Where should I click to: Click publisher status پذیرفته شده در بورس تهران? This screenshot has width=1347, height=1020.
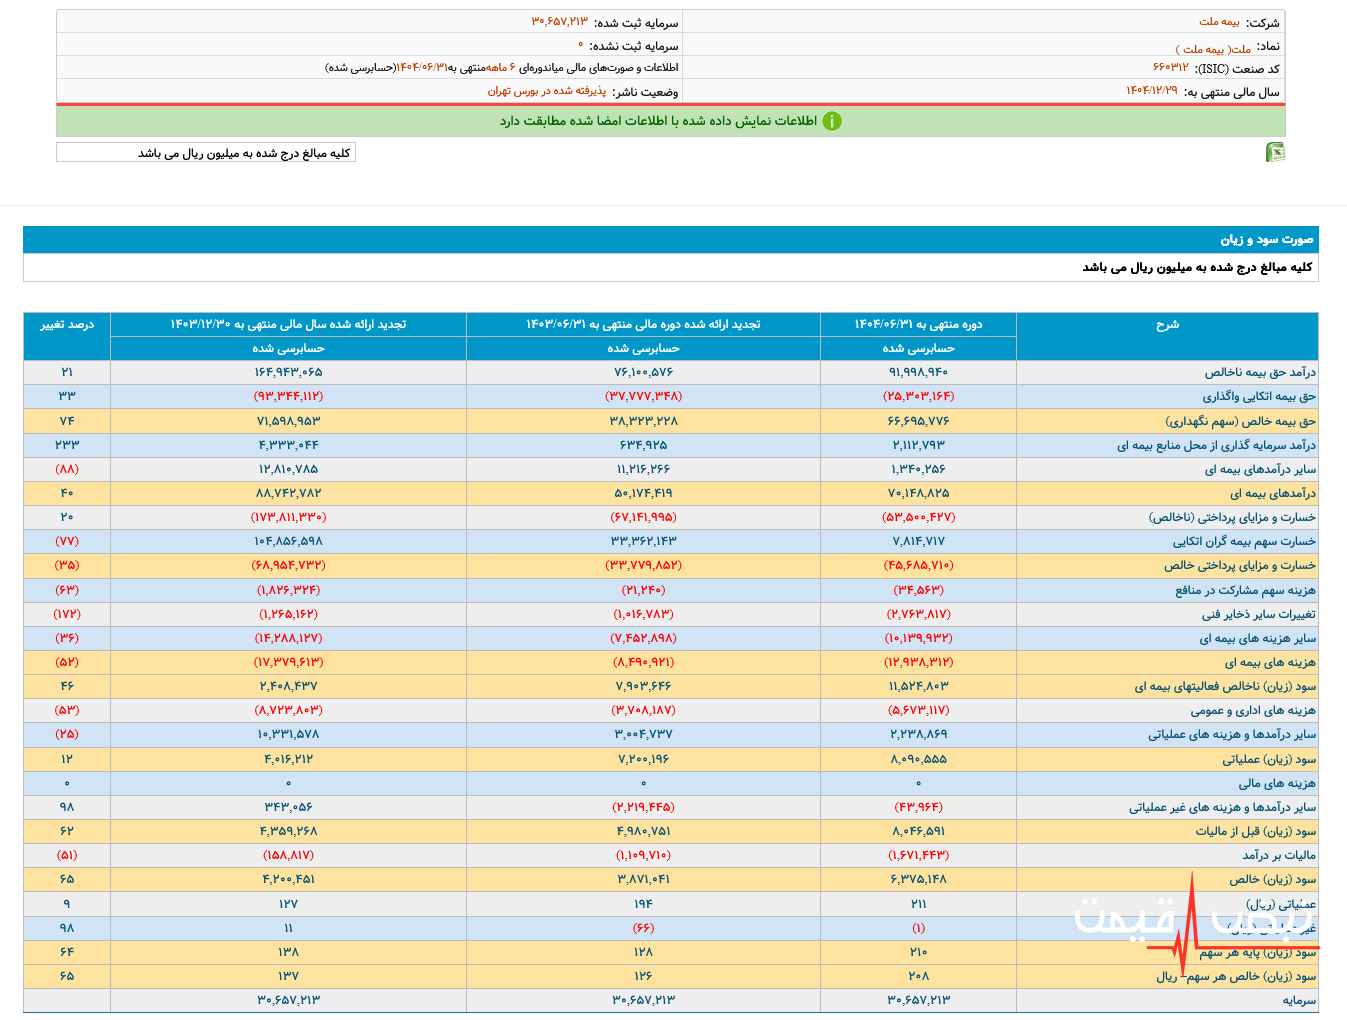547,91
